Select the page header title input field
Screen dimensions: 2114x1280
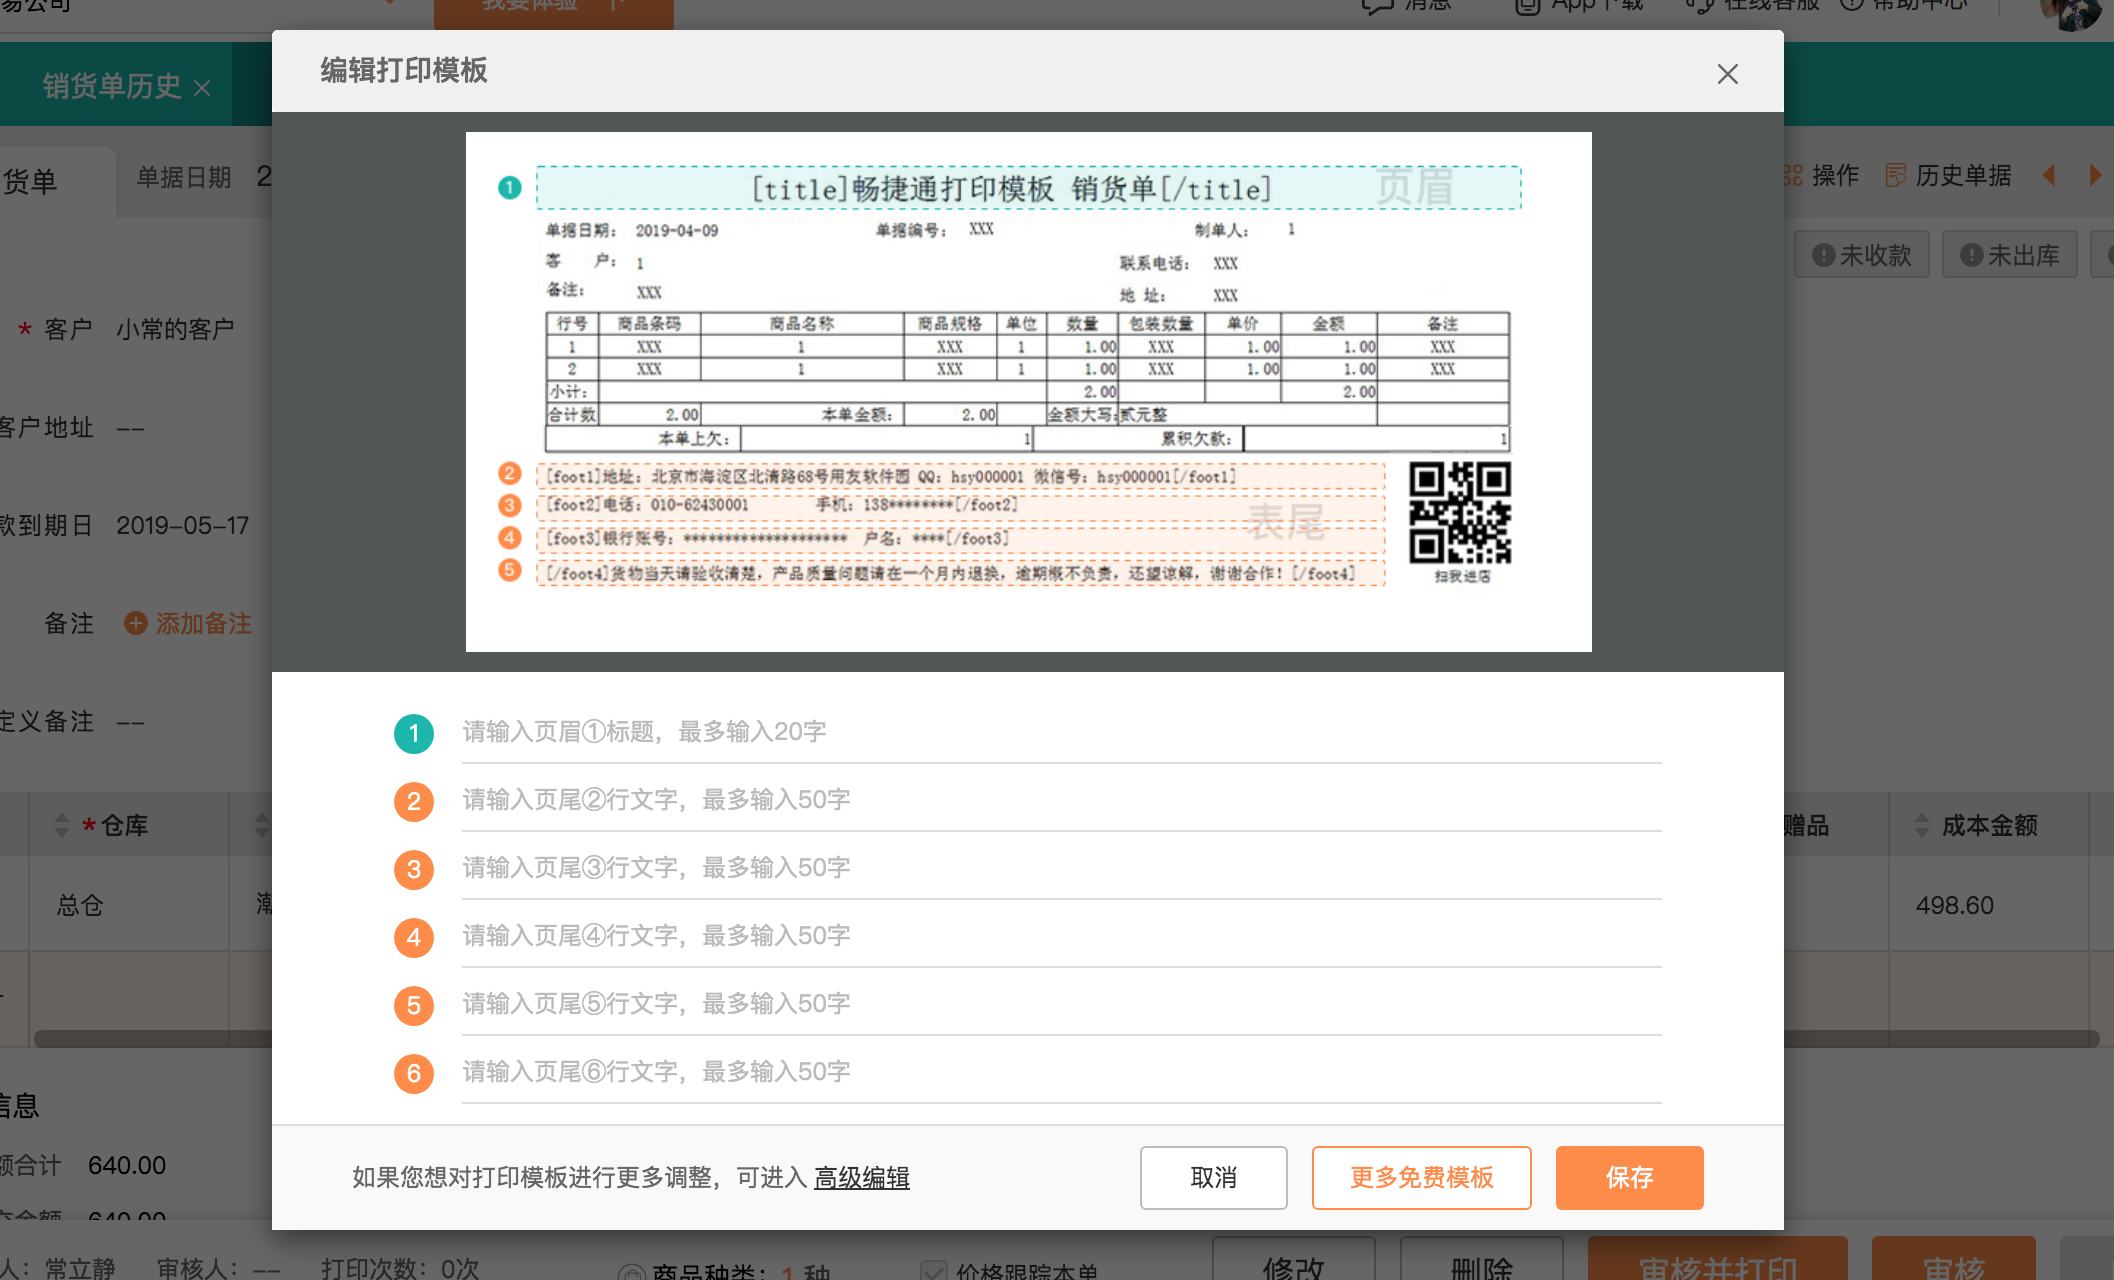click(x=1057, y=732)
